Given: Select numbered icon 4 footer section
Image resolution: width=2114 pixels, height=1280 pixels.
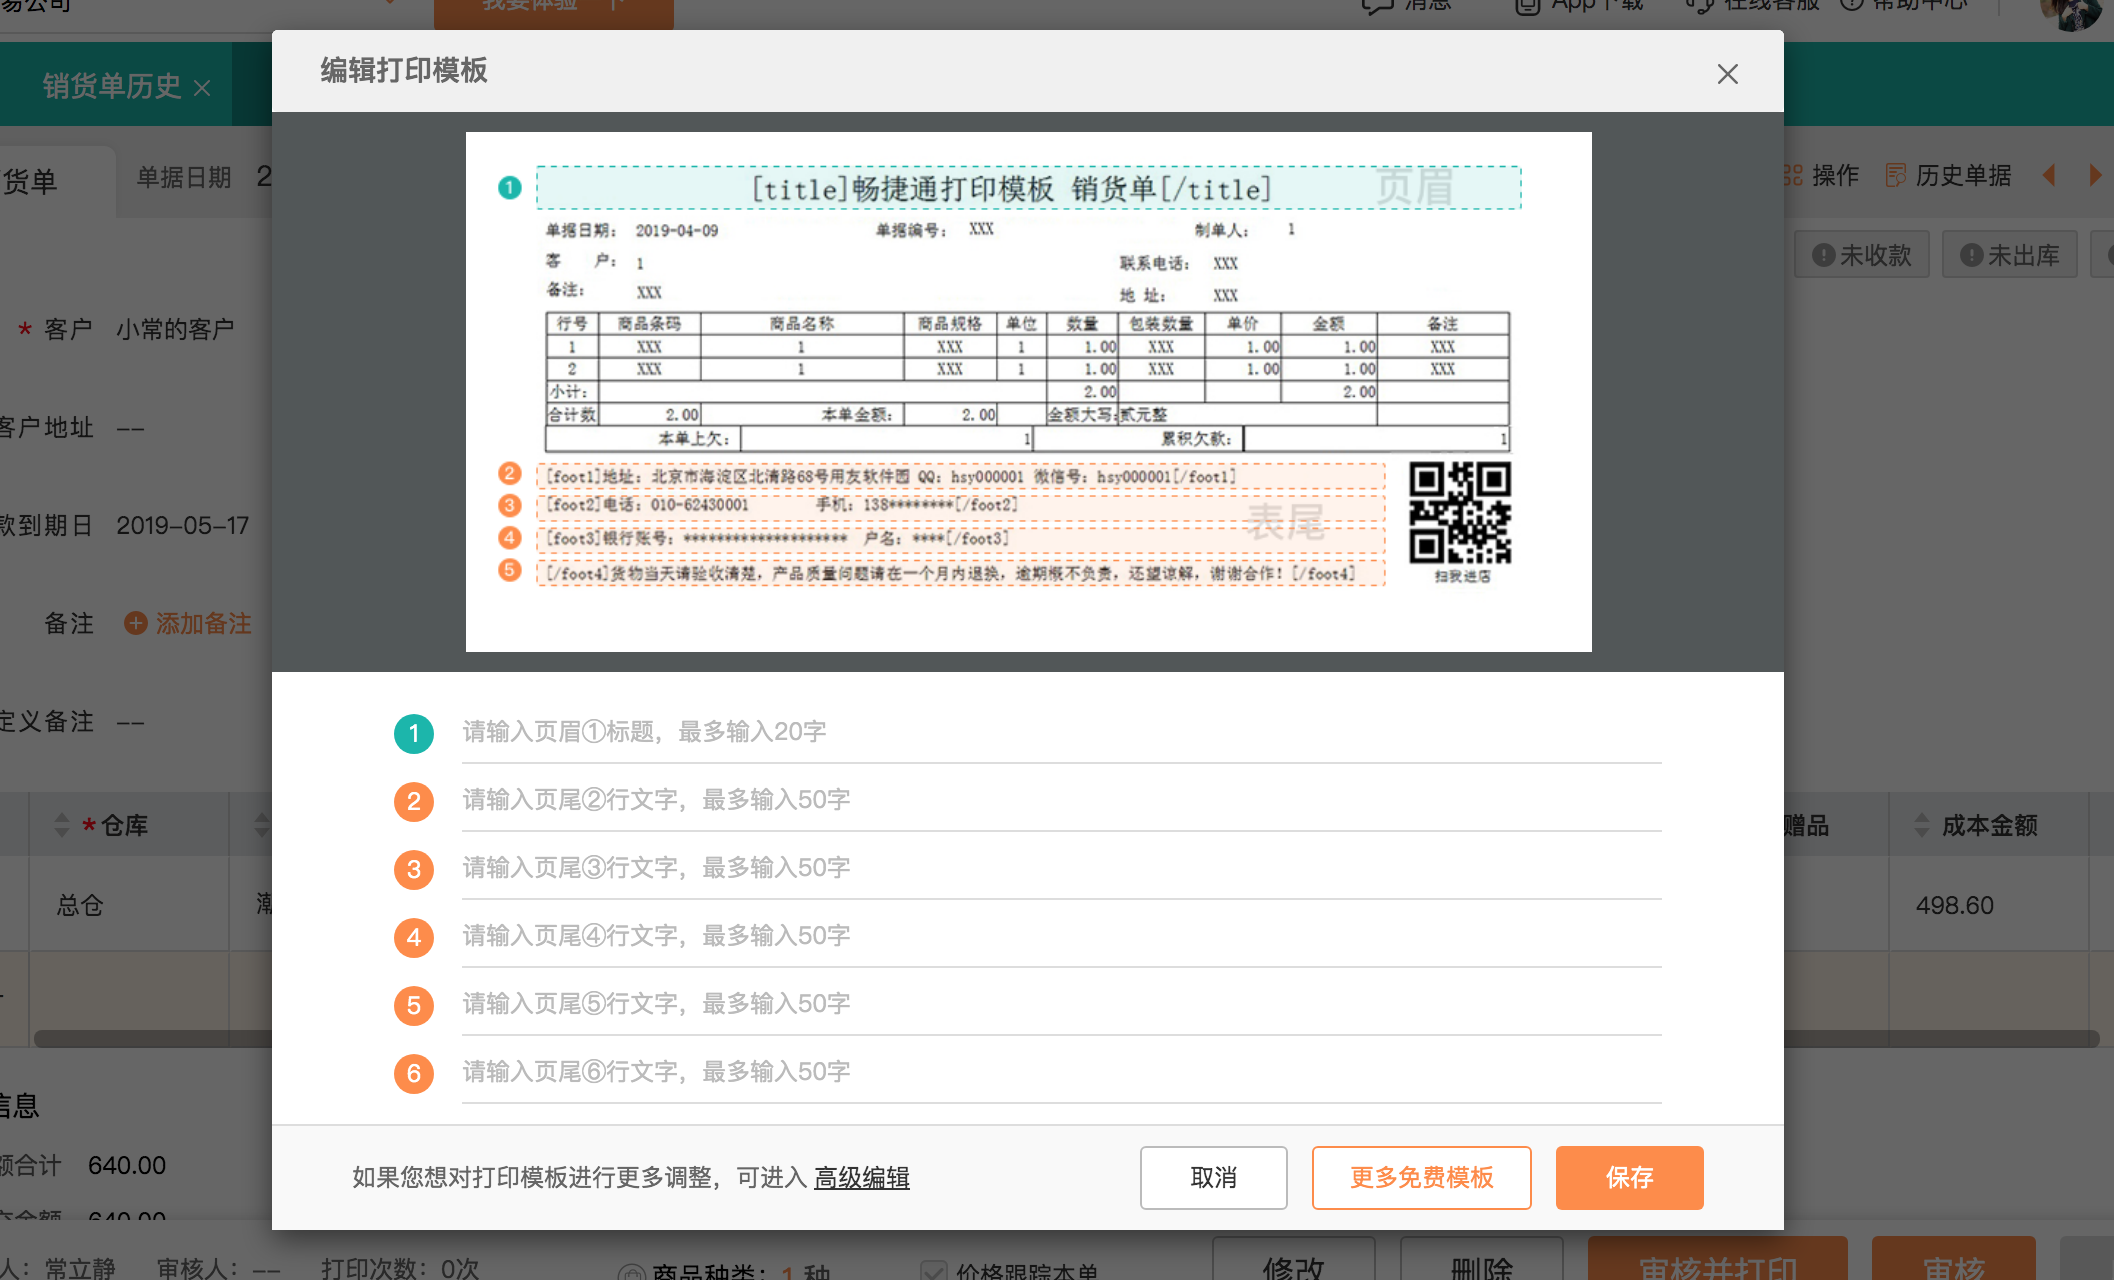Looking at the screenshot, I should [418, 934].
